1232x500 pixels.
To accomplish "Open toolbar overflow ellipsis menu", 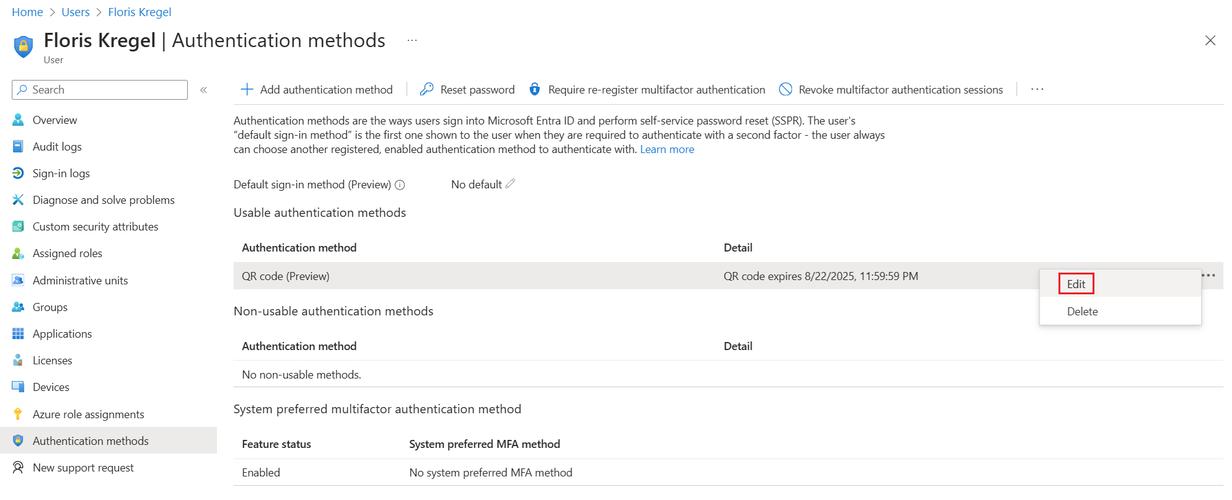I will (x=1037, y=90).
